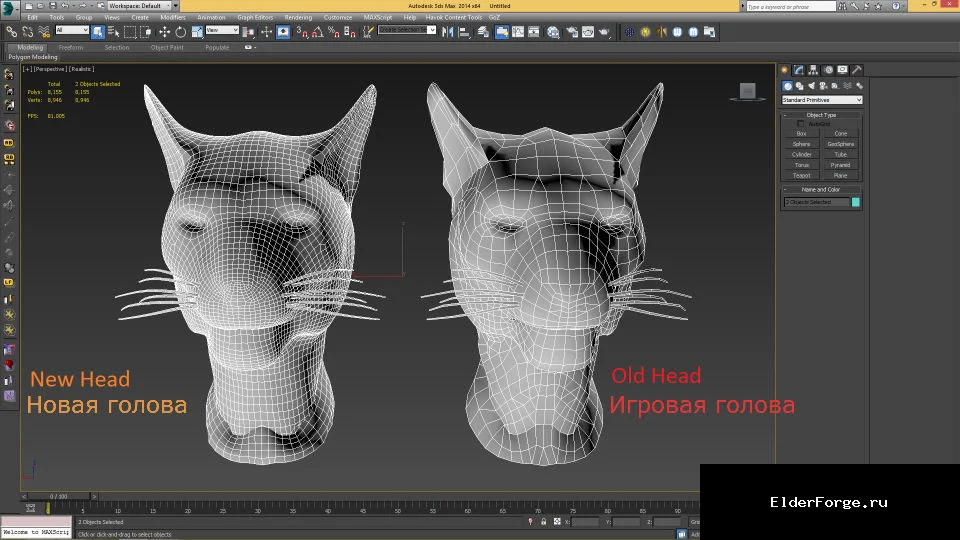Image resolution: width=960 pixels, height=540 pixels.
Task: Open the Modifiers menu
Action: tap(173, 17)
